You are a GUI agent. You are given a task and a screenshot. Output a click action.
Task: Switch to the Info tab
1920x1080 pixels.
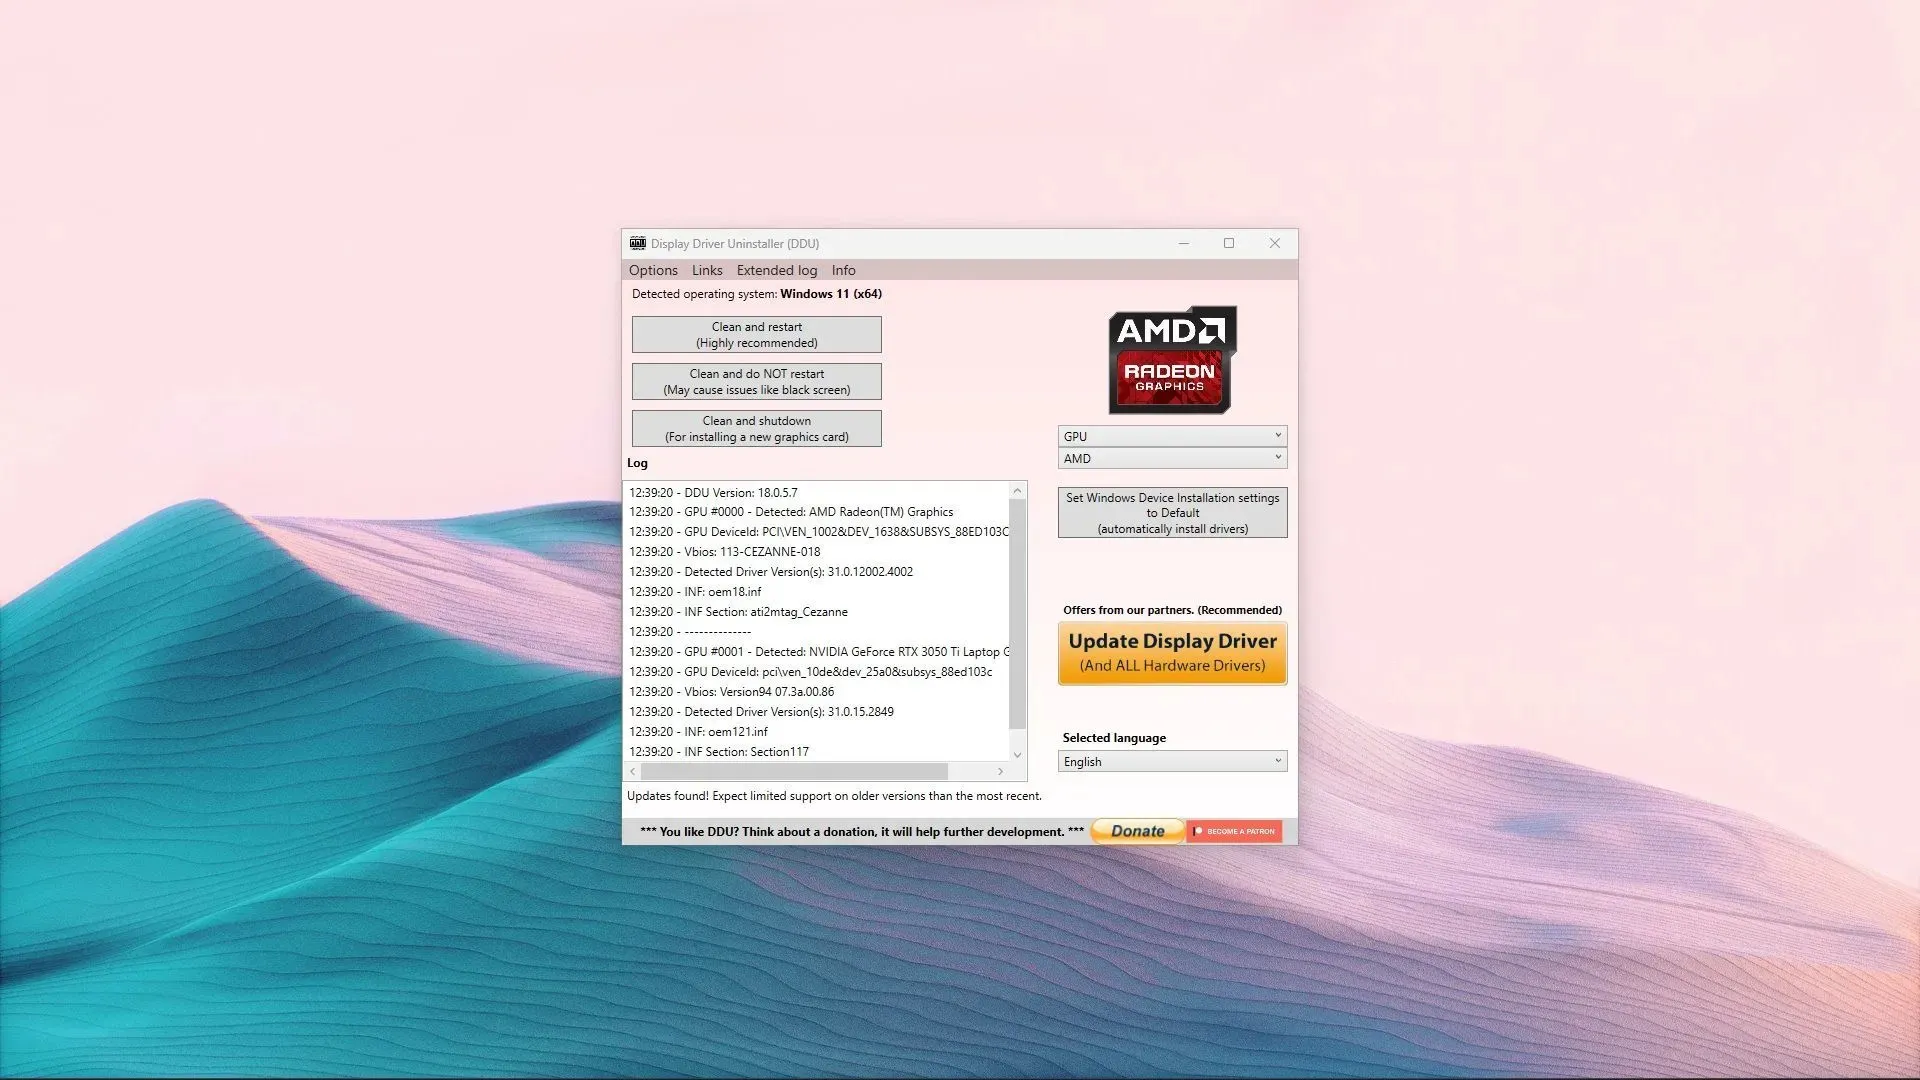843,269
